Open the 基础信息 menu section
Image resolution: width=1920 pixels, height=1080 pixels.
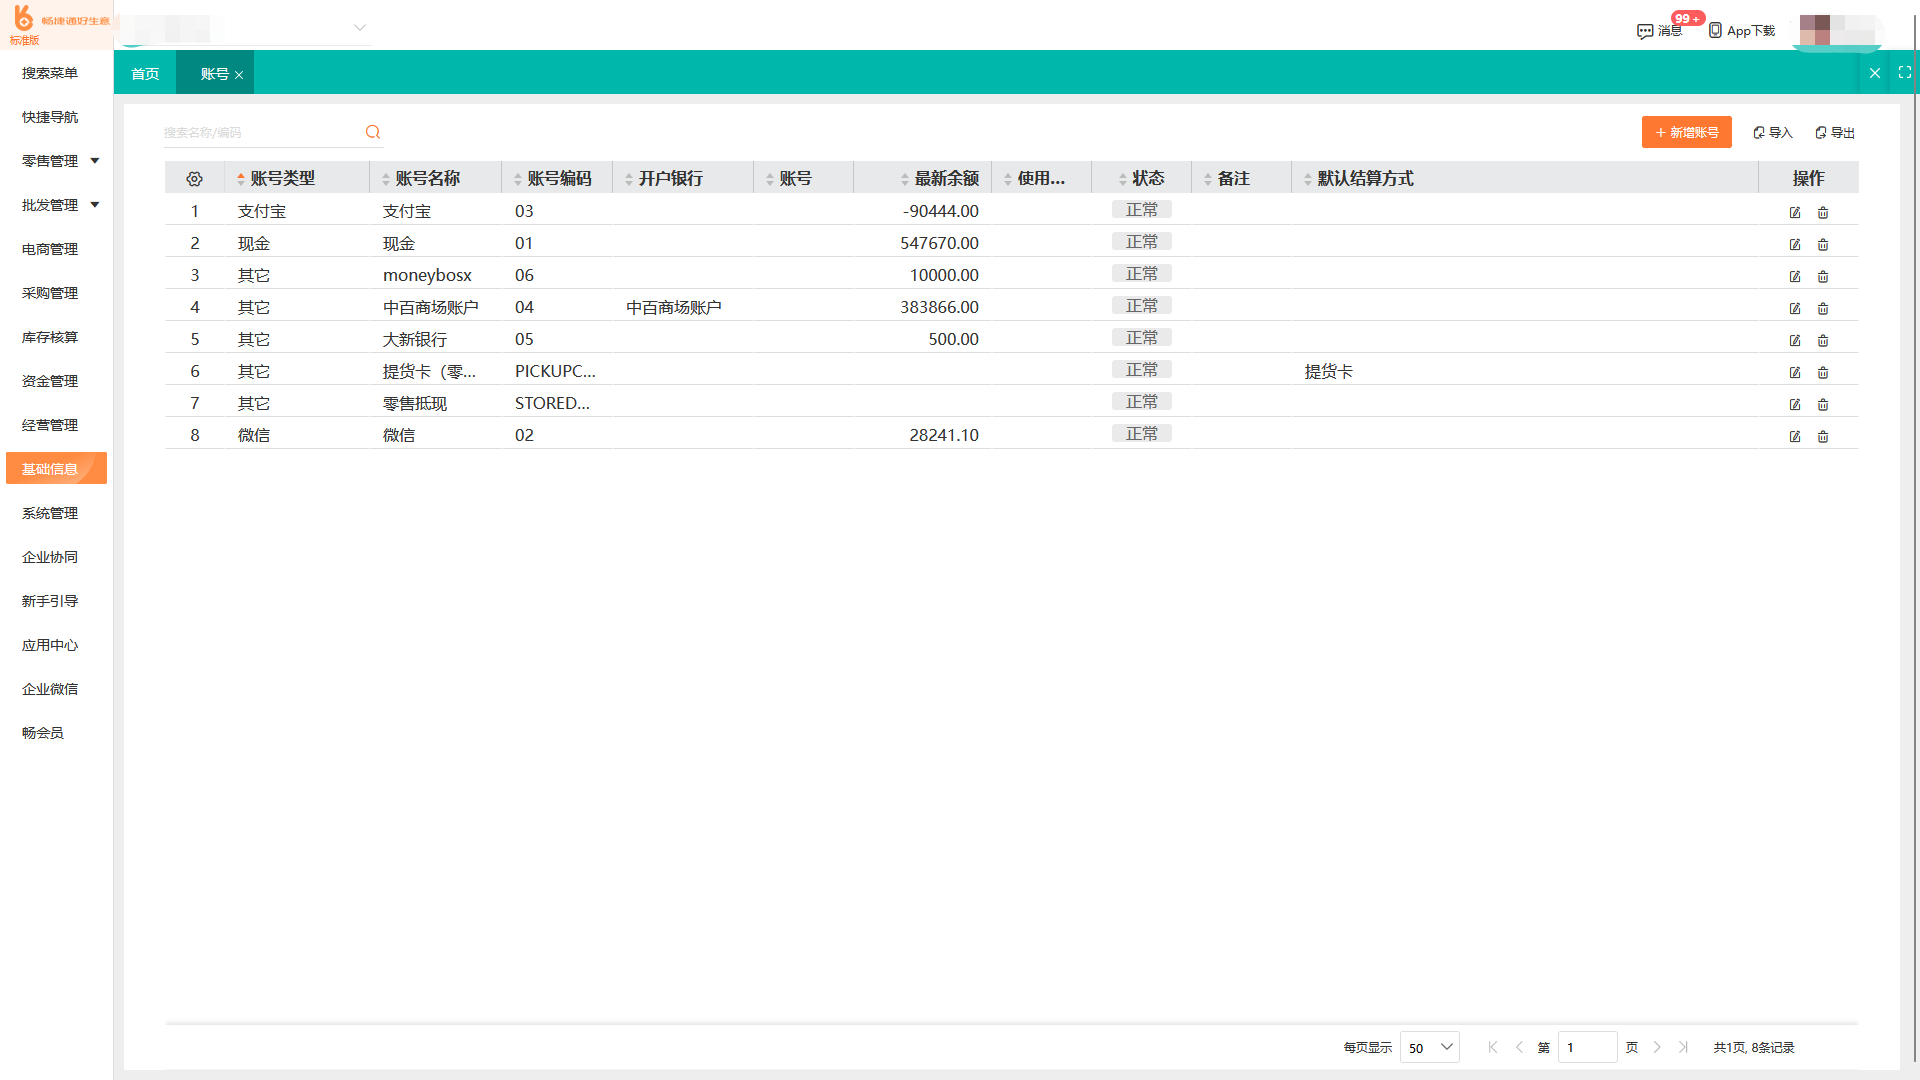(x=53, y=468)
